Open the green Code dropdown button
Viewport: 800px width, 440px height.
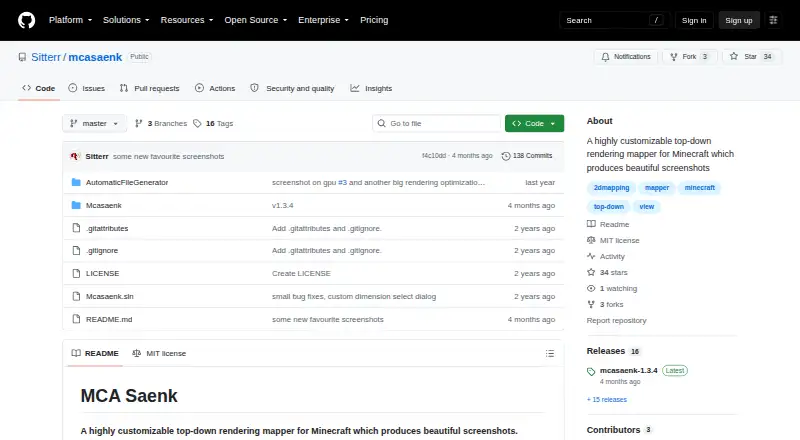(x=534, y=124)
